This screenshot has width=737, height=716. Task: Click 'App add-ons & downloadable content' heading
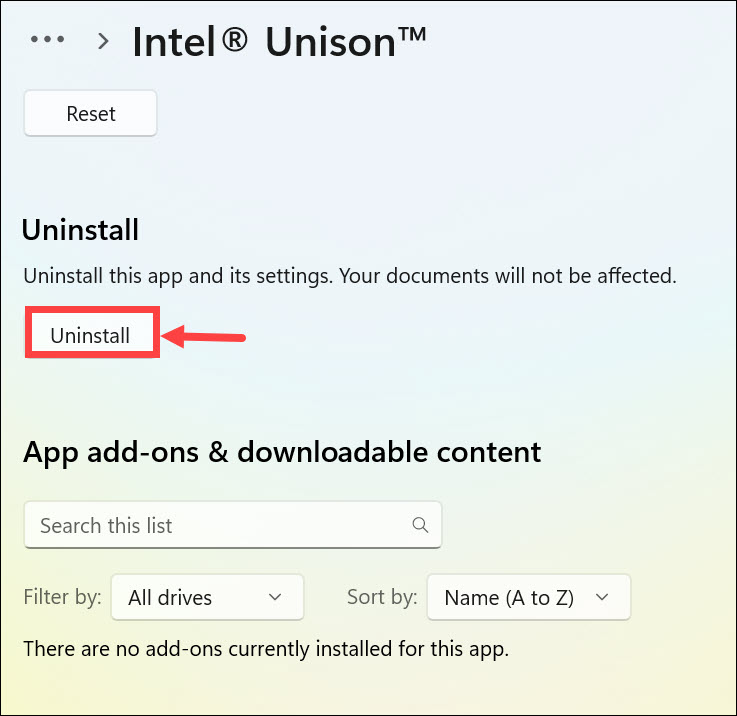coord(282,451)
